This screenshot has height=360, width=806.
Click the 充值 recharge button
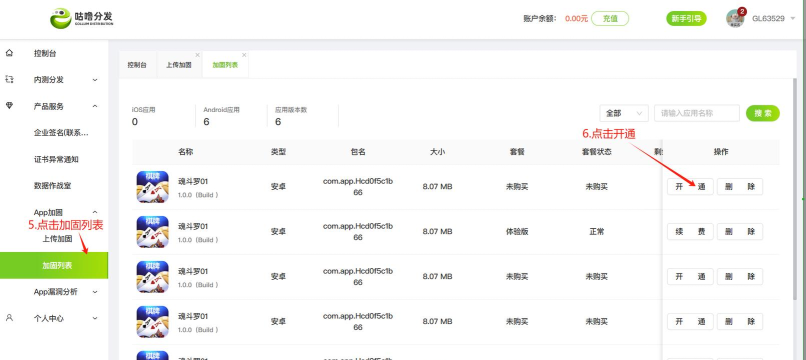tap(610, 19)
